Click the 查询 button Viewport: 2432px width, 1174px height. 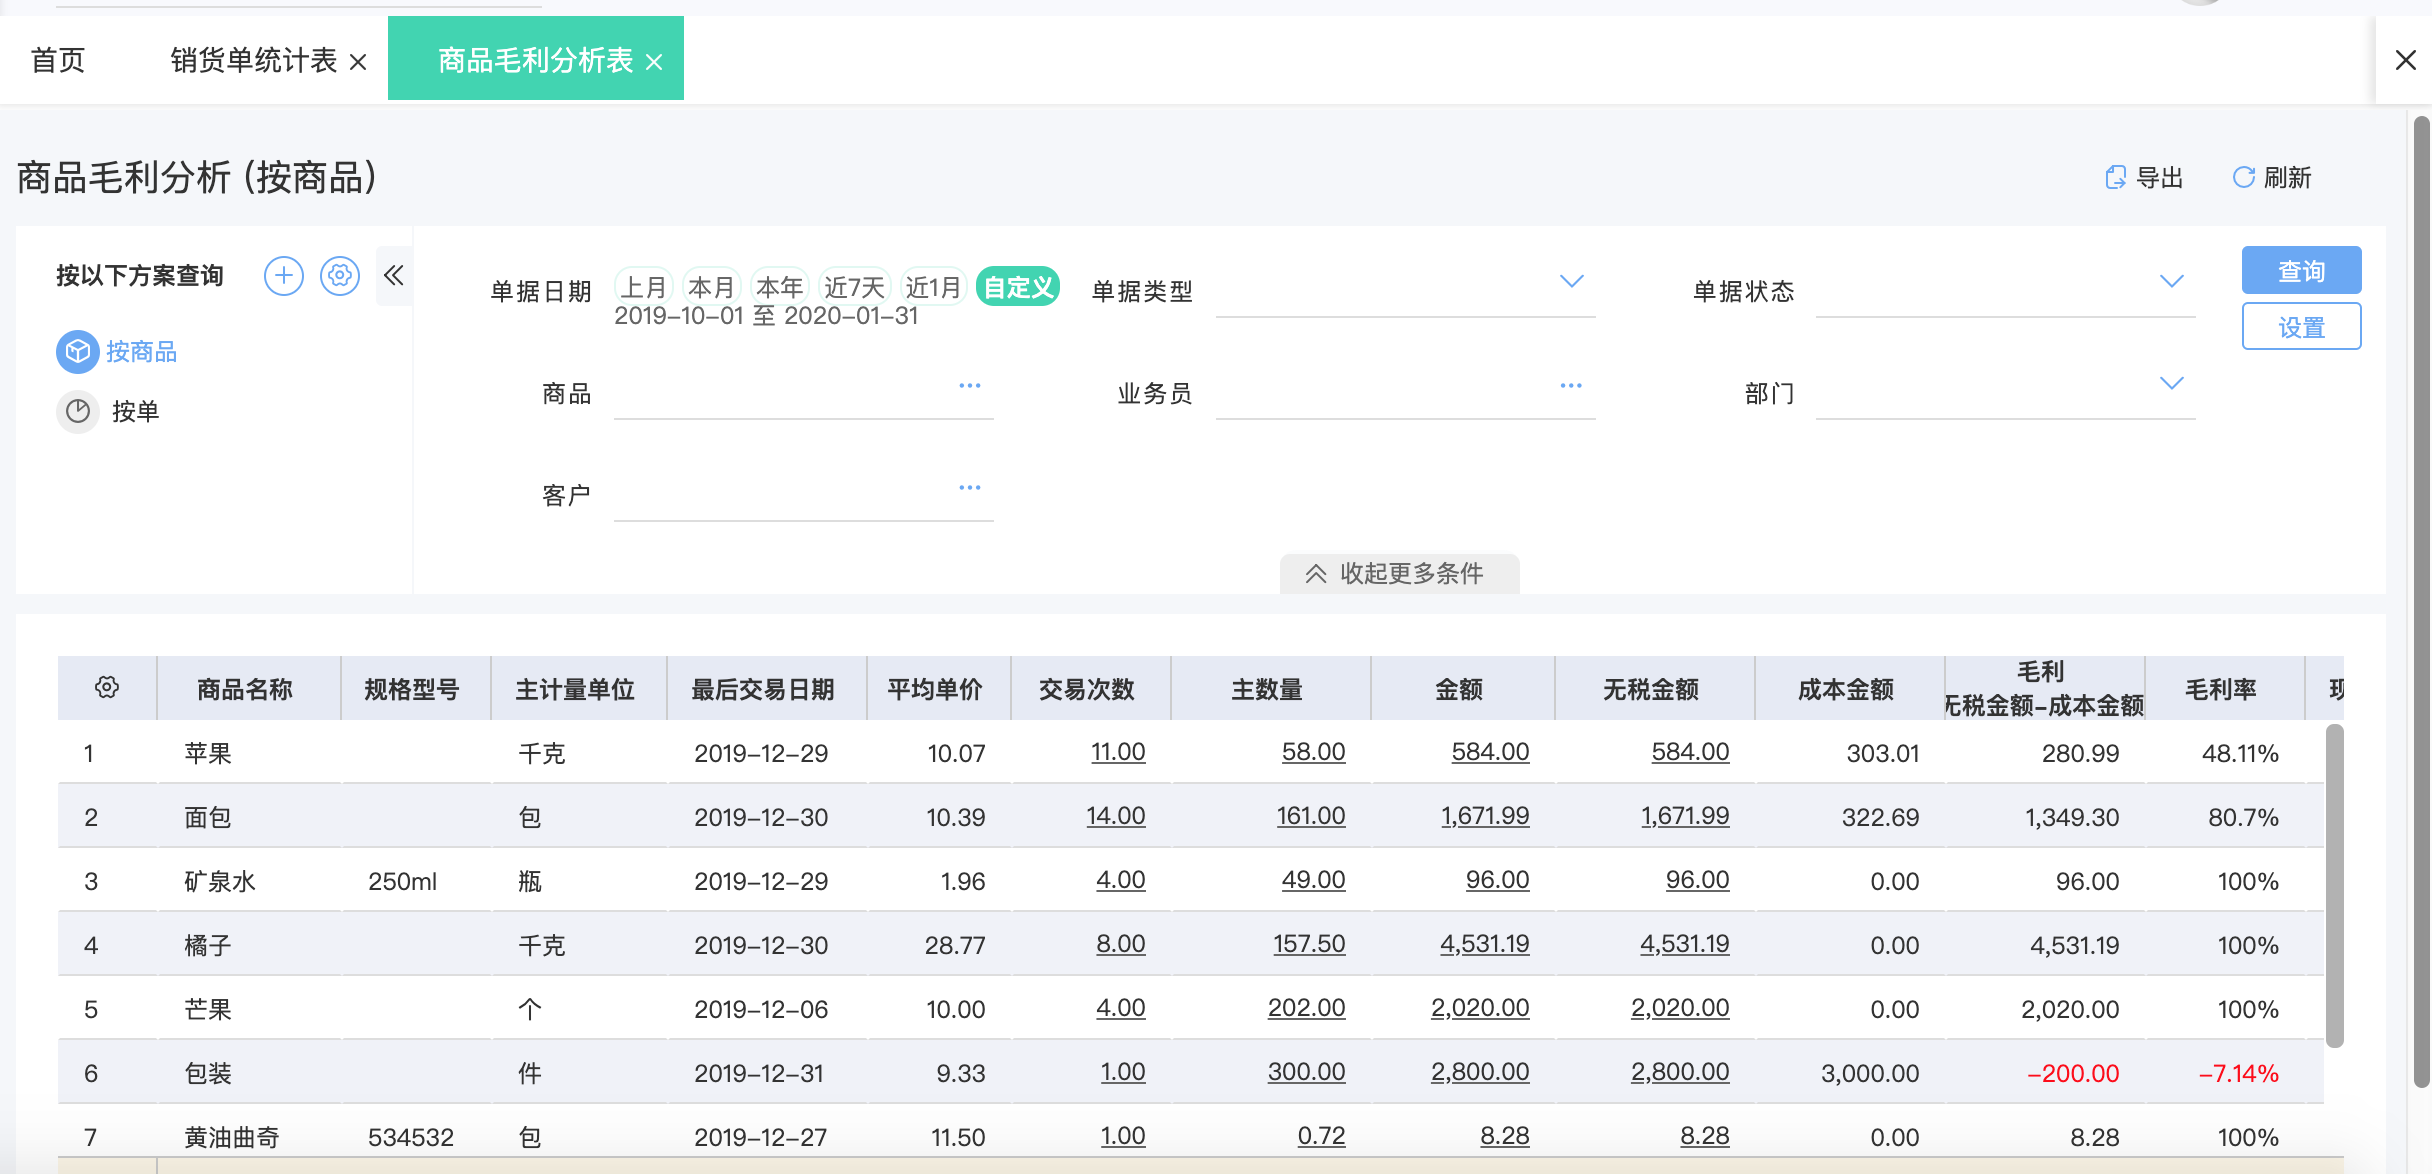pyautogui.click(x=2302, y=271)
